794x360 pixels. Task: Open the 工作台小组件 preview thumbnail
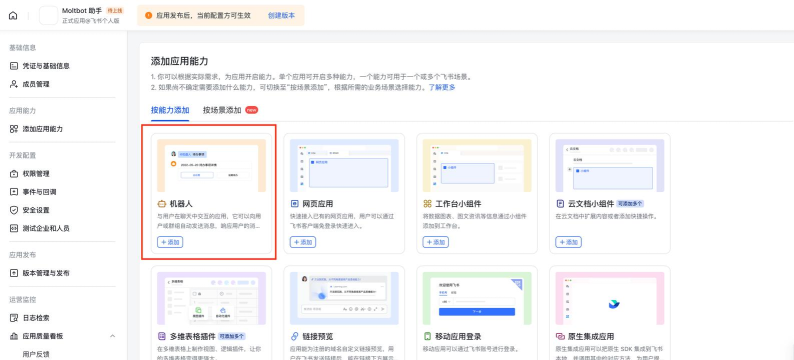click(477, 166)
